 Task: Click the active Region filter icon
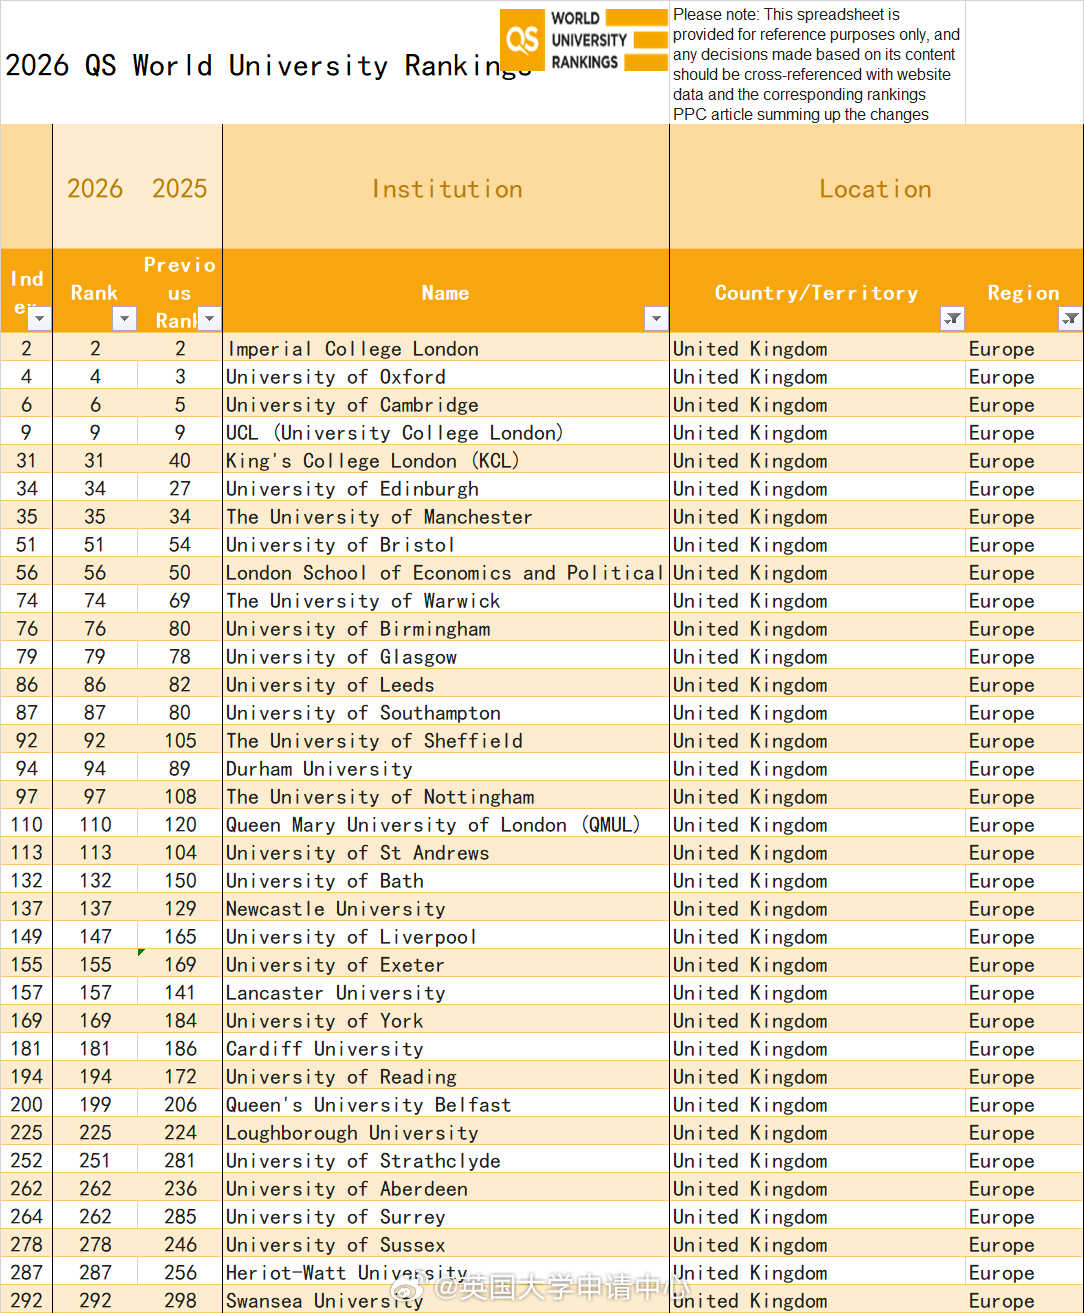(x=1070, y=319)
